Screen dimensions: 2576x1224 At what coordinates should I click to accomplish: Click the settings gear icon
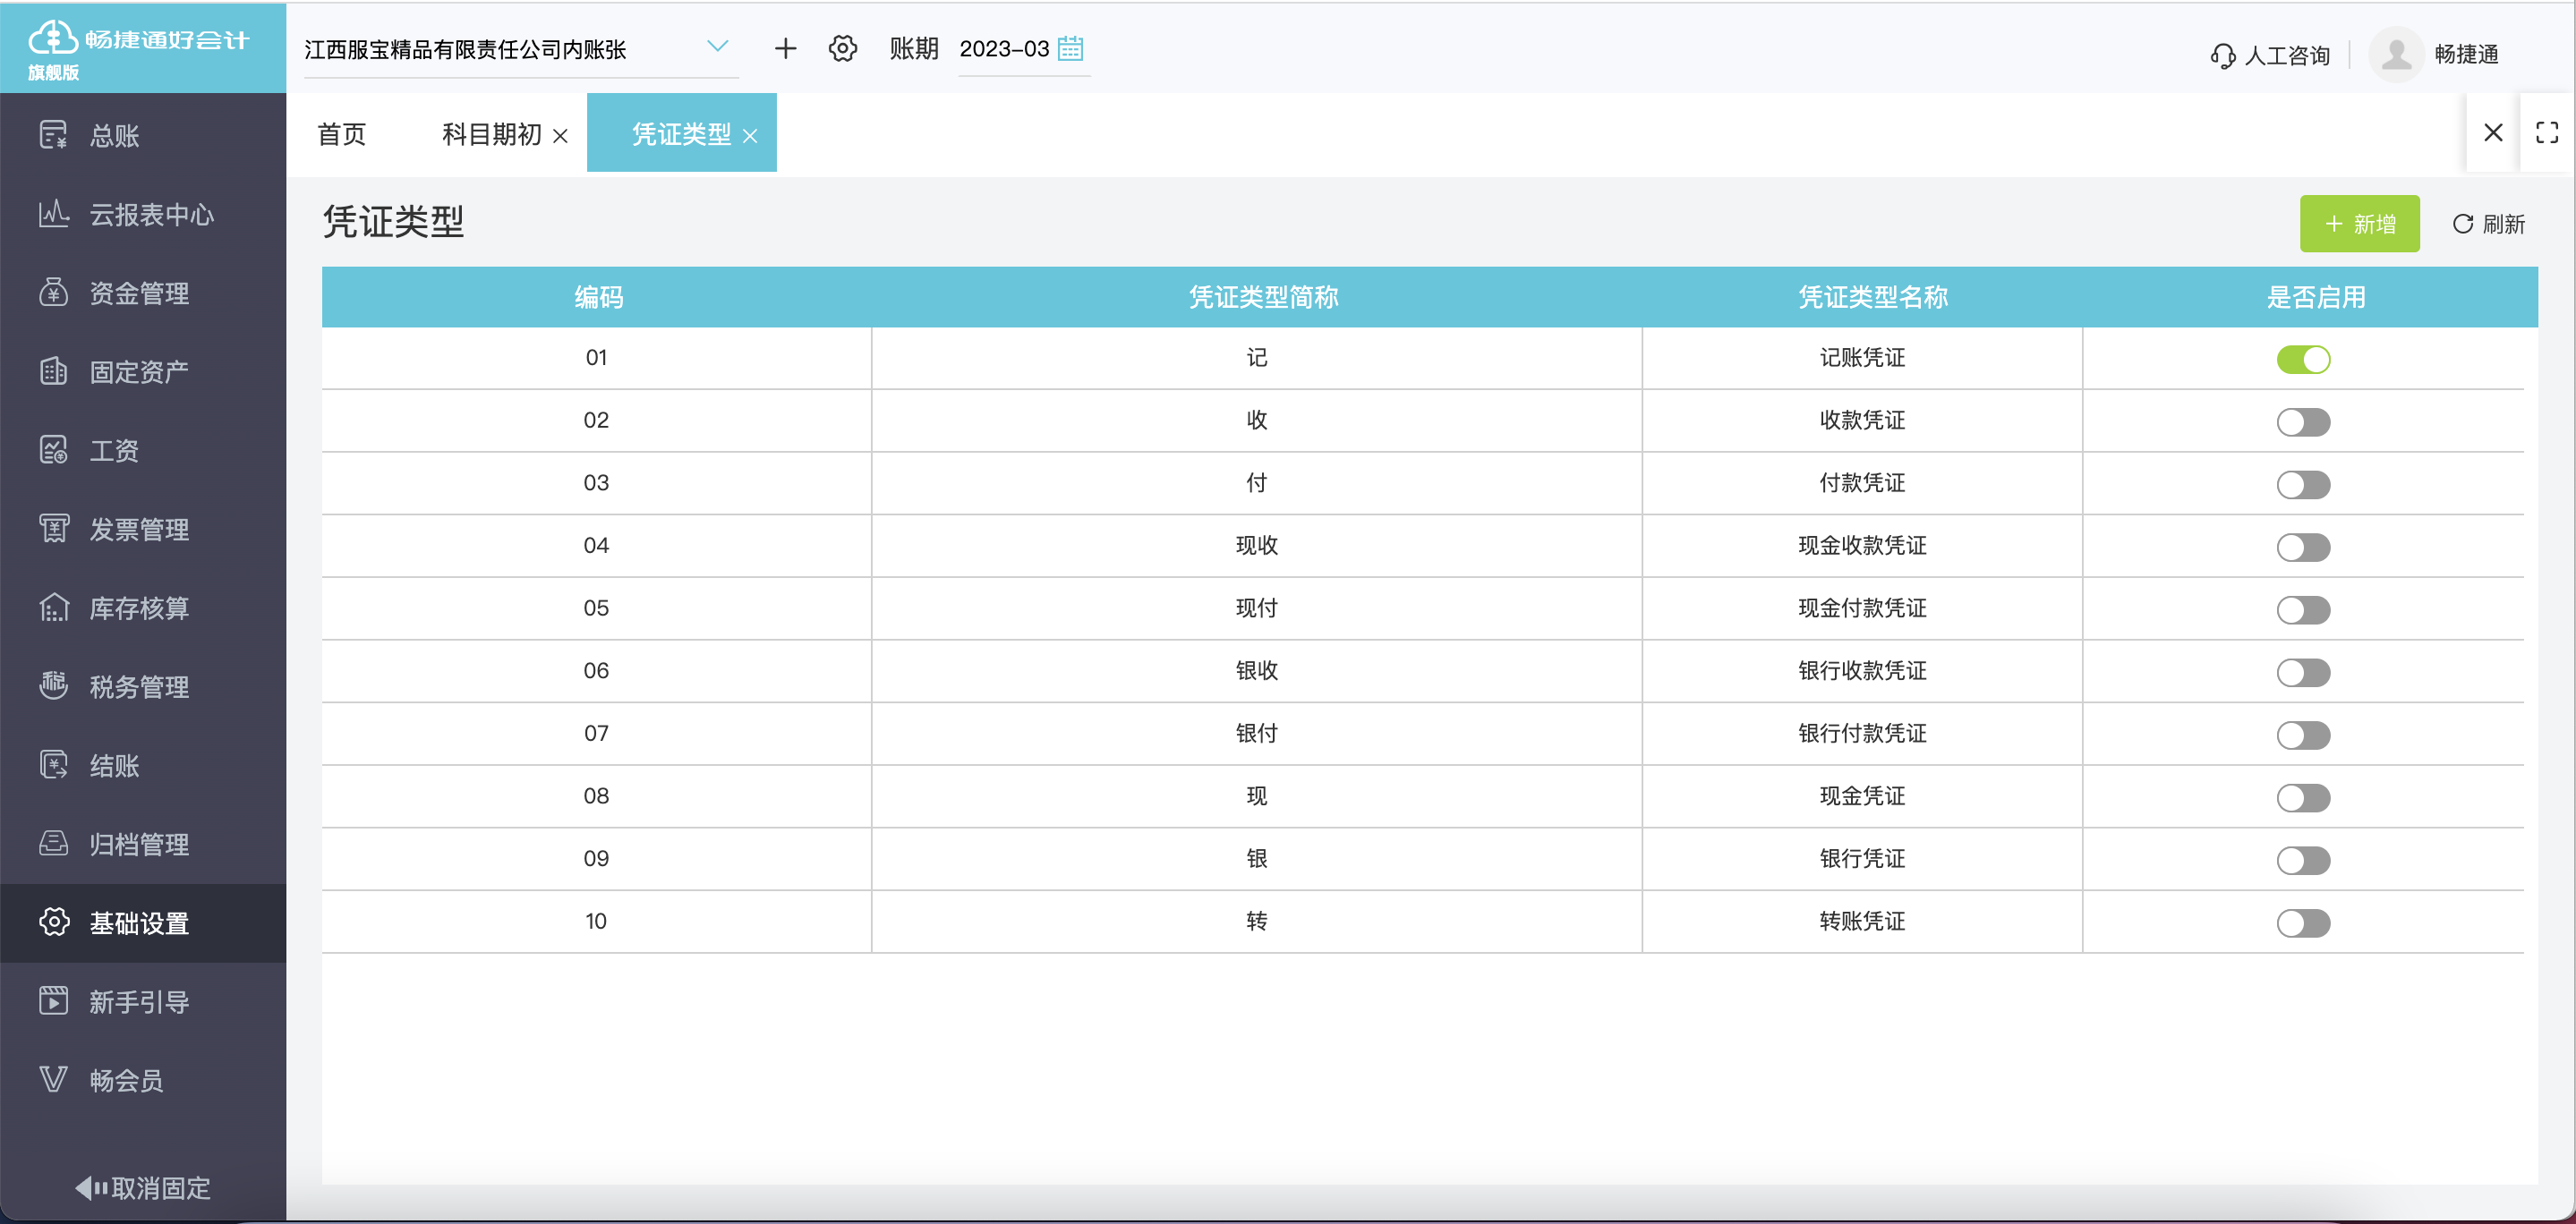click(840, 47)
